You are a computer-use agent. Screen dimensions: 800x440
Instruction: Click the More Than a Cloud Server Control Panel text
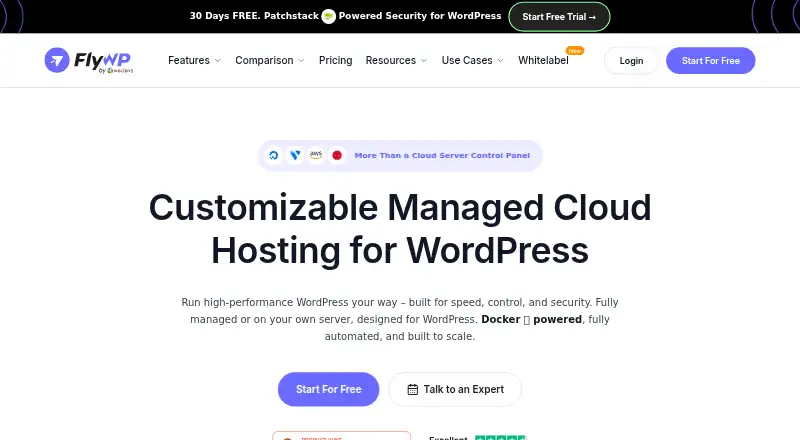tap(442, 156)
